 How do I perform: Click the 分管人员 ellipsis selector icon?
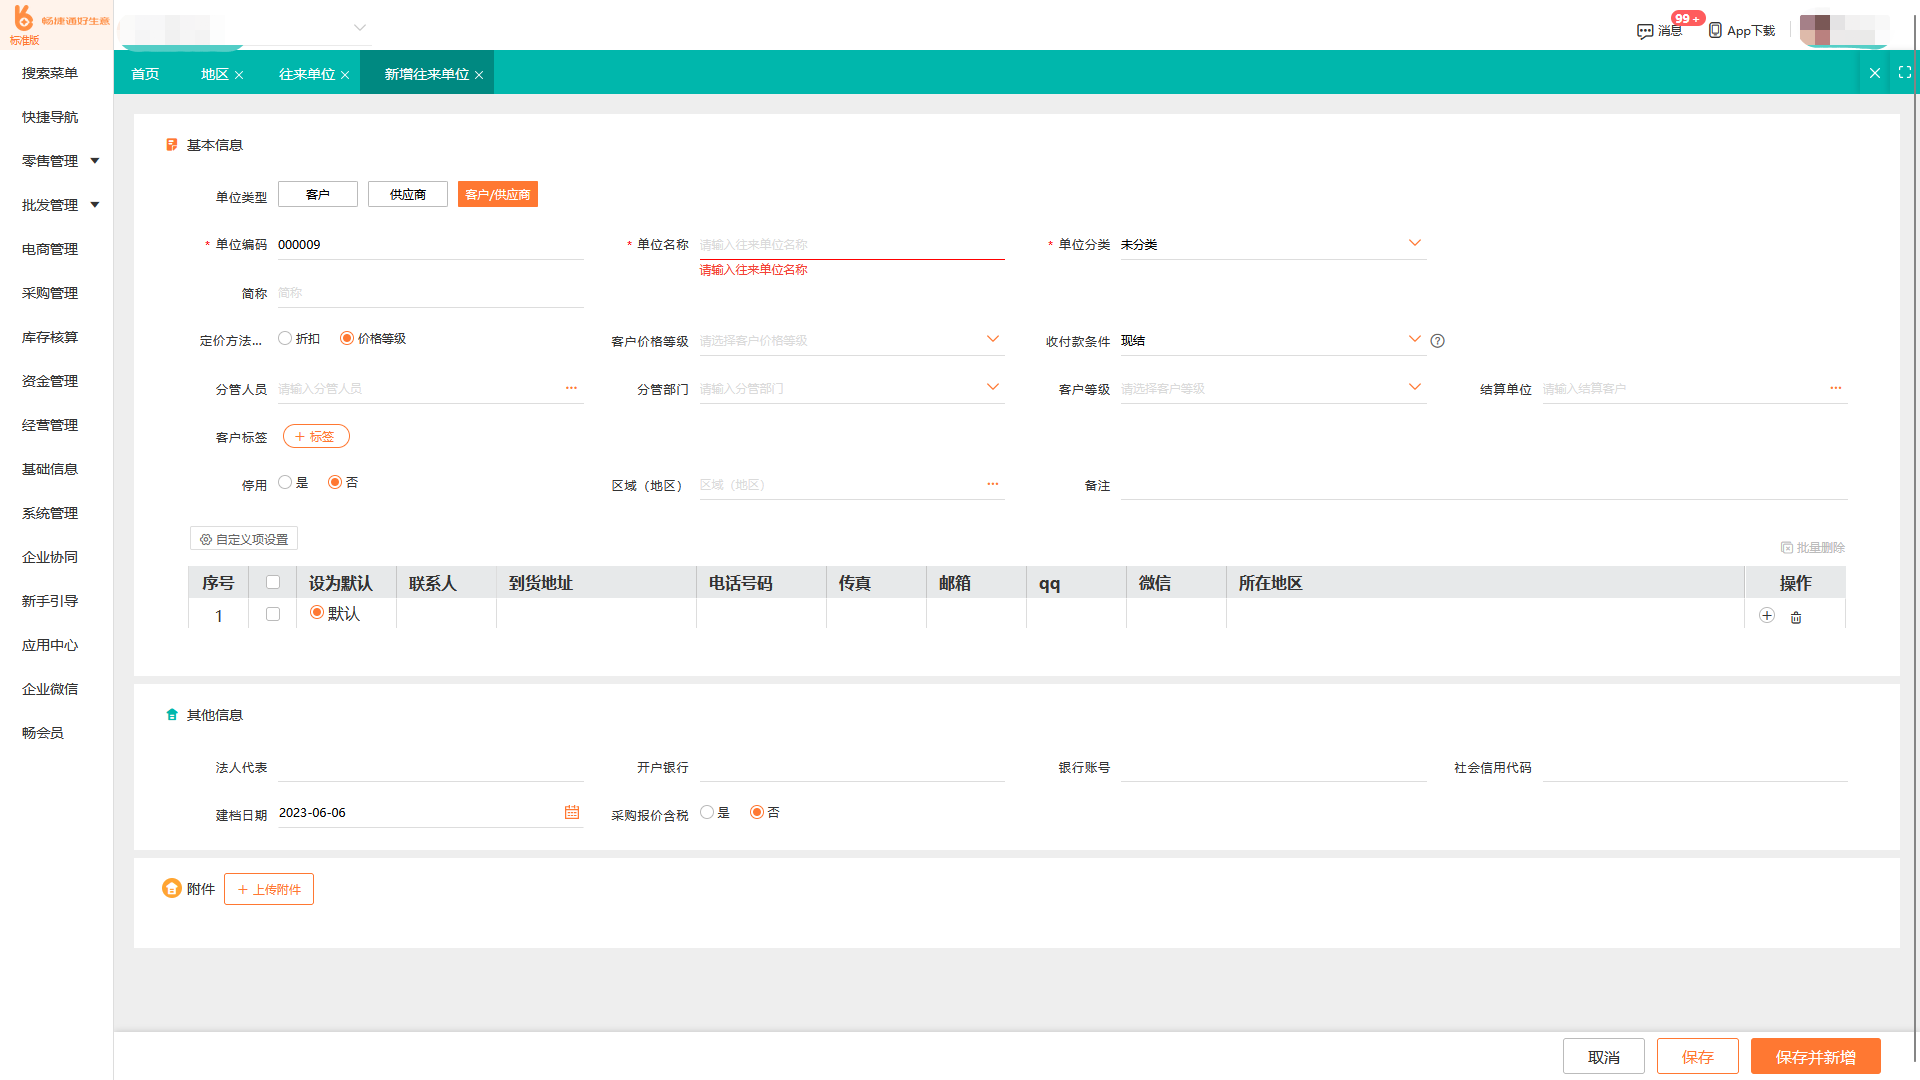pos(572,388)
